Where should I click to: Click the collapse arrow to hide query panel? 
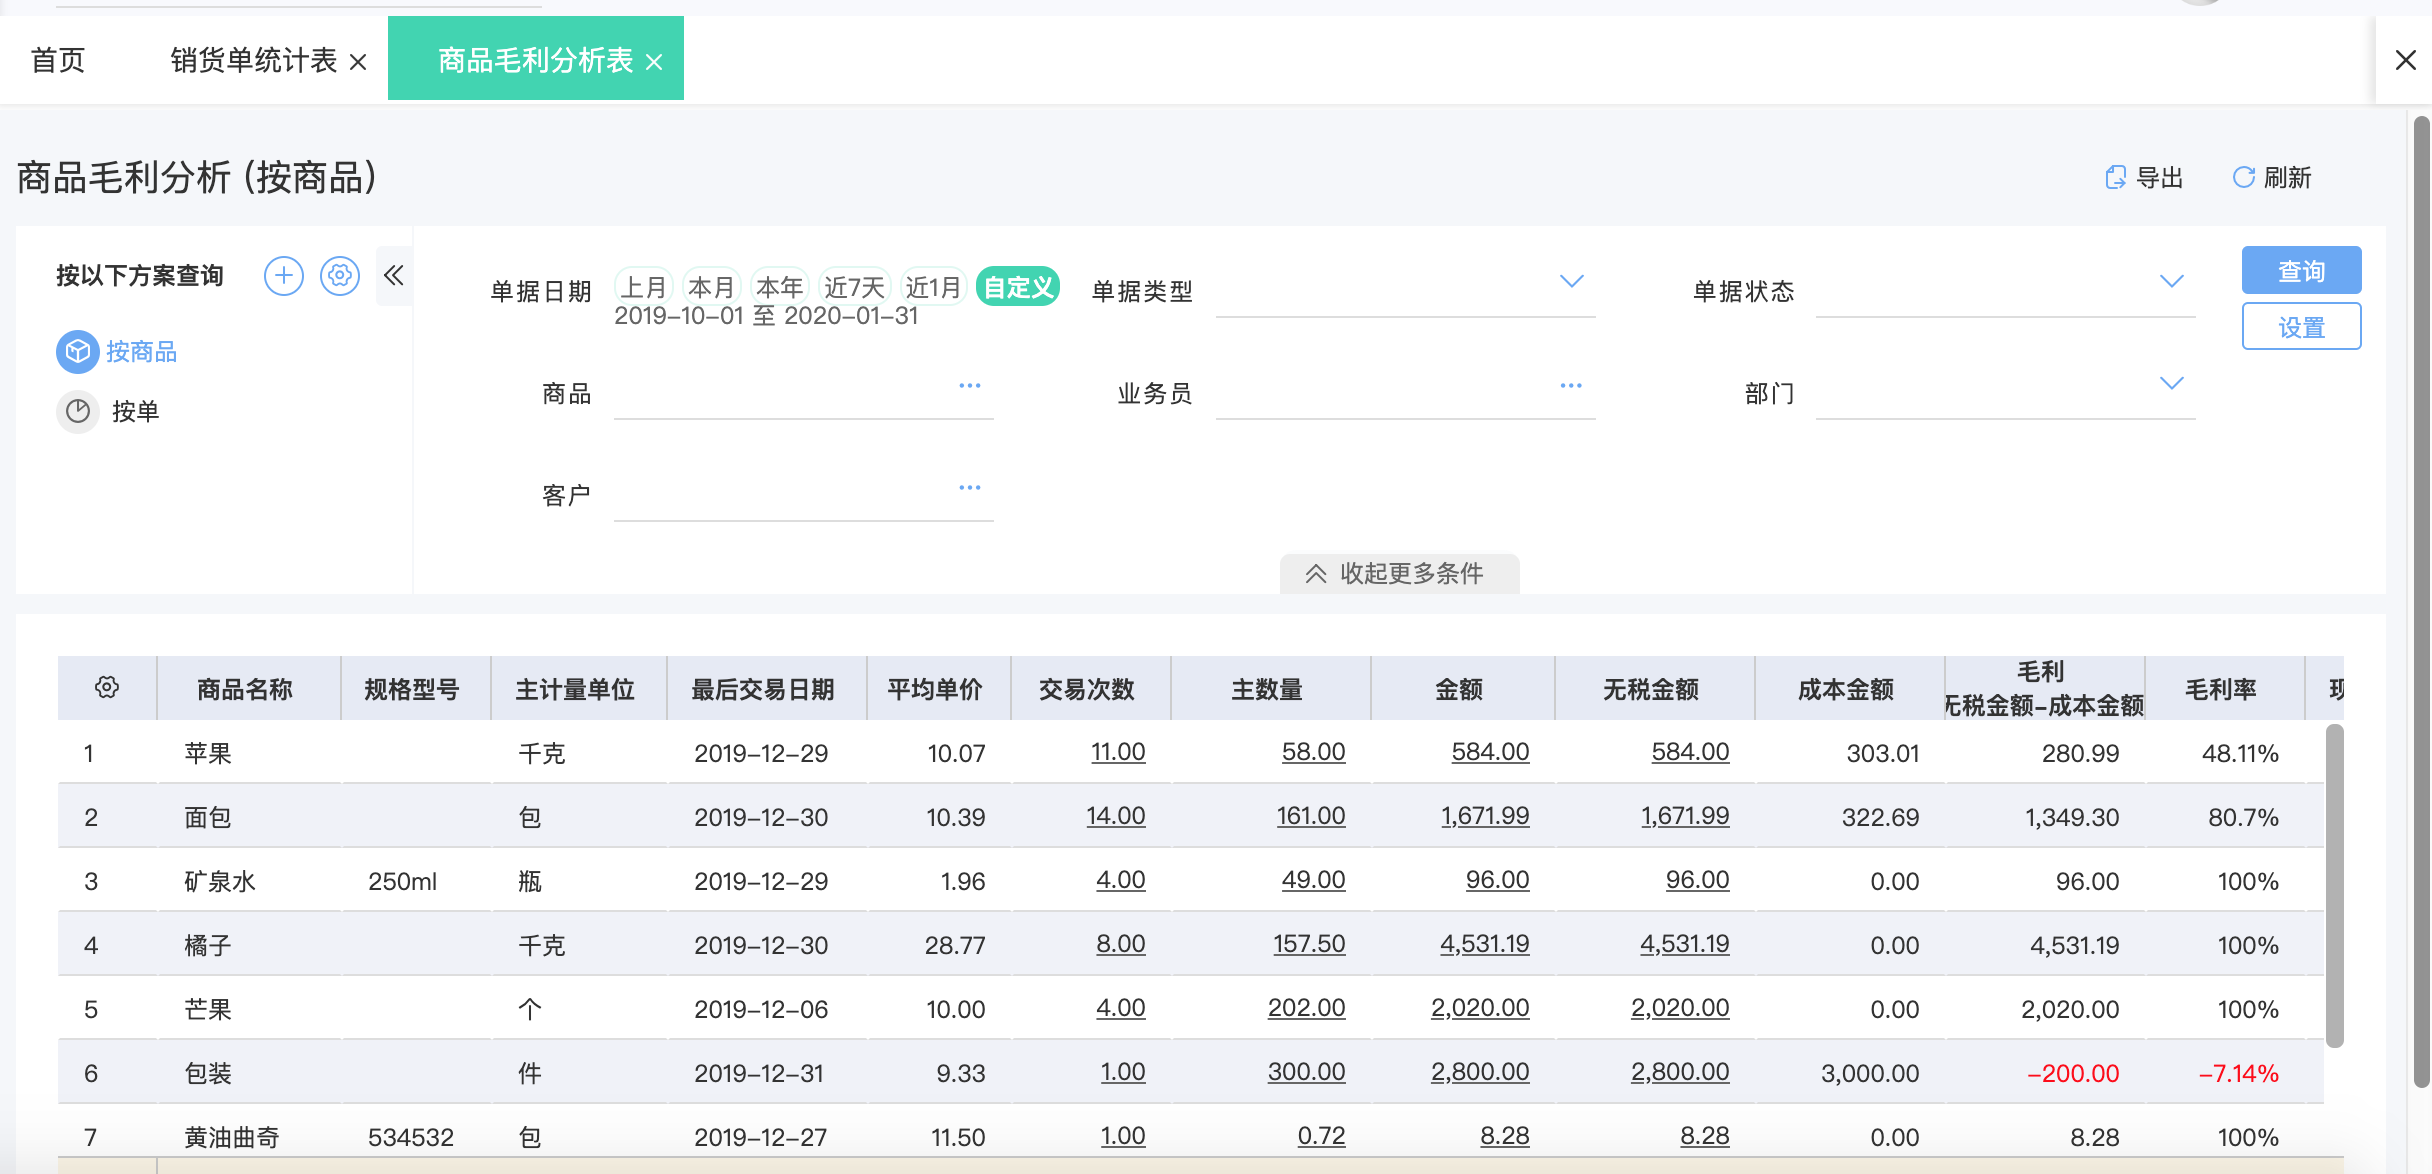tap(394, 276)
